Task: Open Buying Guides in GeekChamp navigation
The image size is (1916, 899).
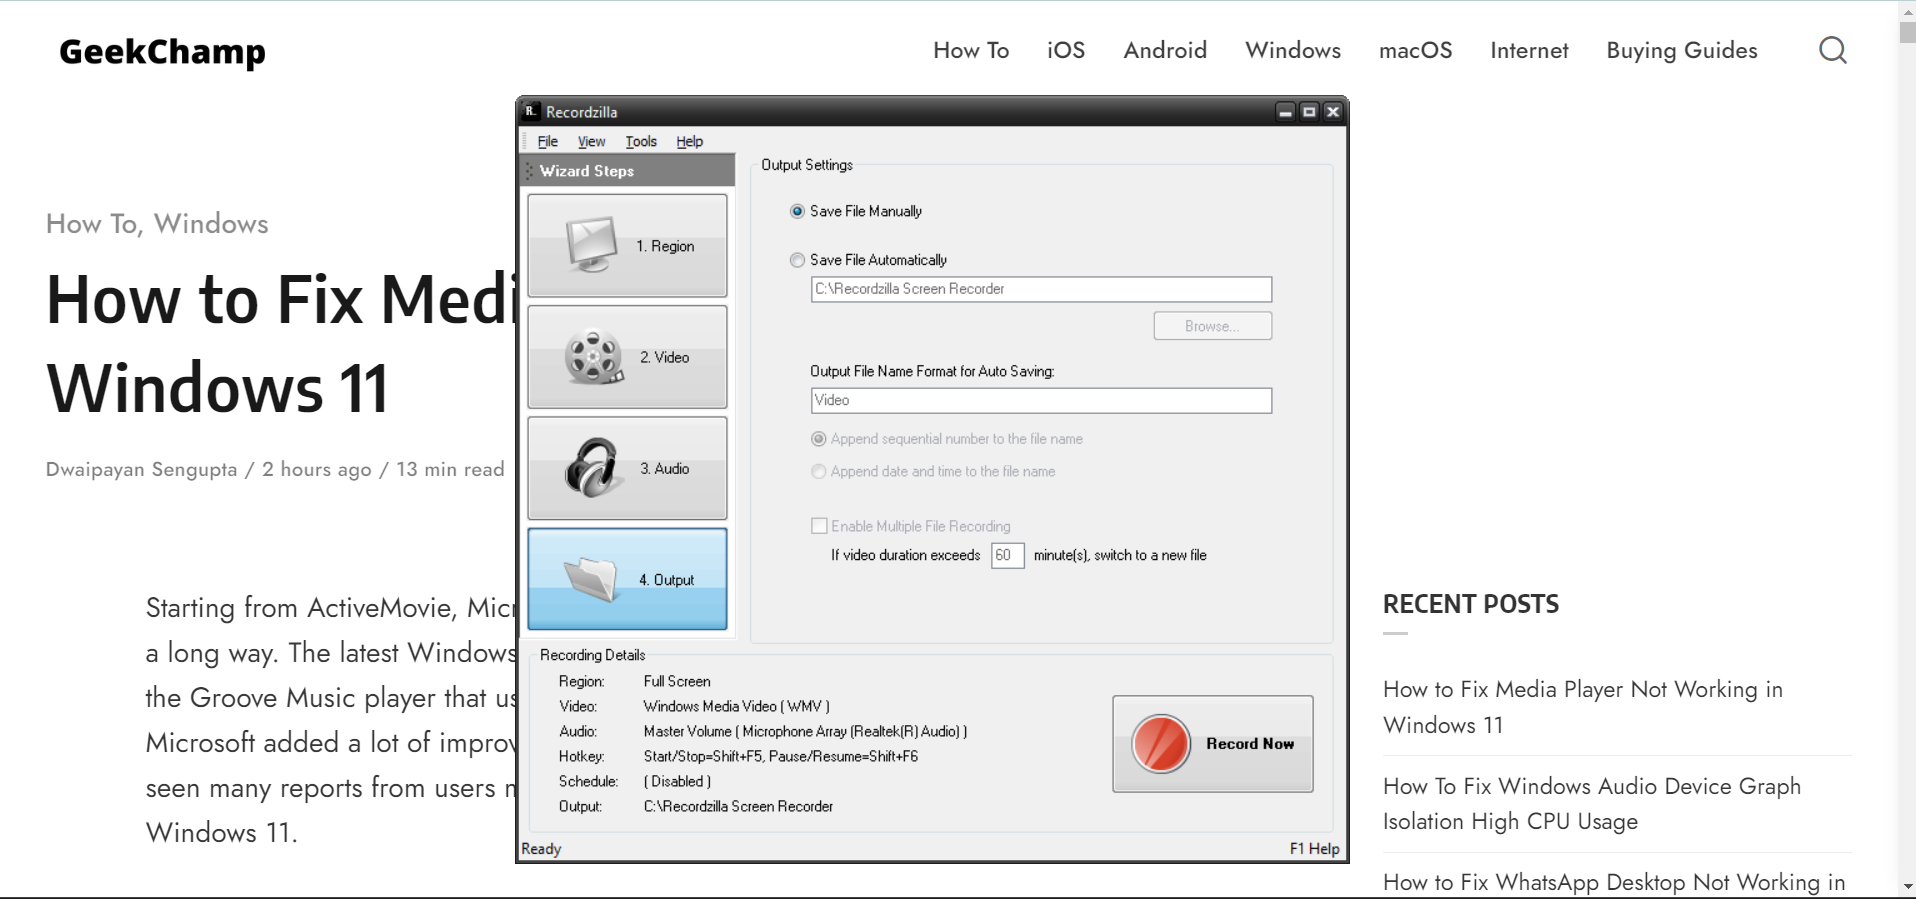Action: pos(1682,50)
